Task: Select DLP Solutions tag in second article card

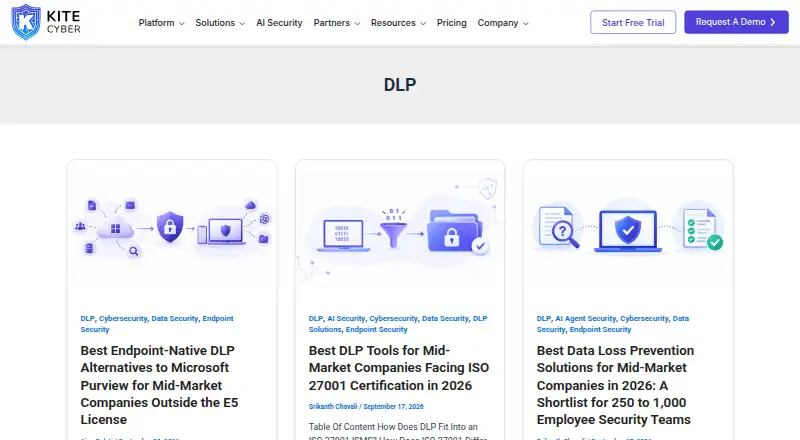Action: (x=398, y=324)
